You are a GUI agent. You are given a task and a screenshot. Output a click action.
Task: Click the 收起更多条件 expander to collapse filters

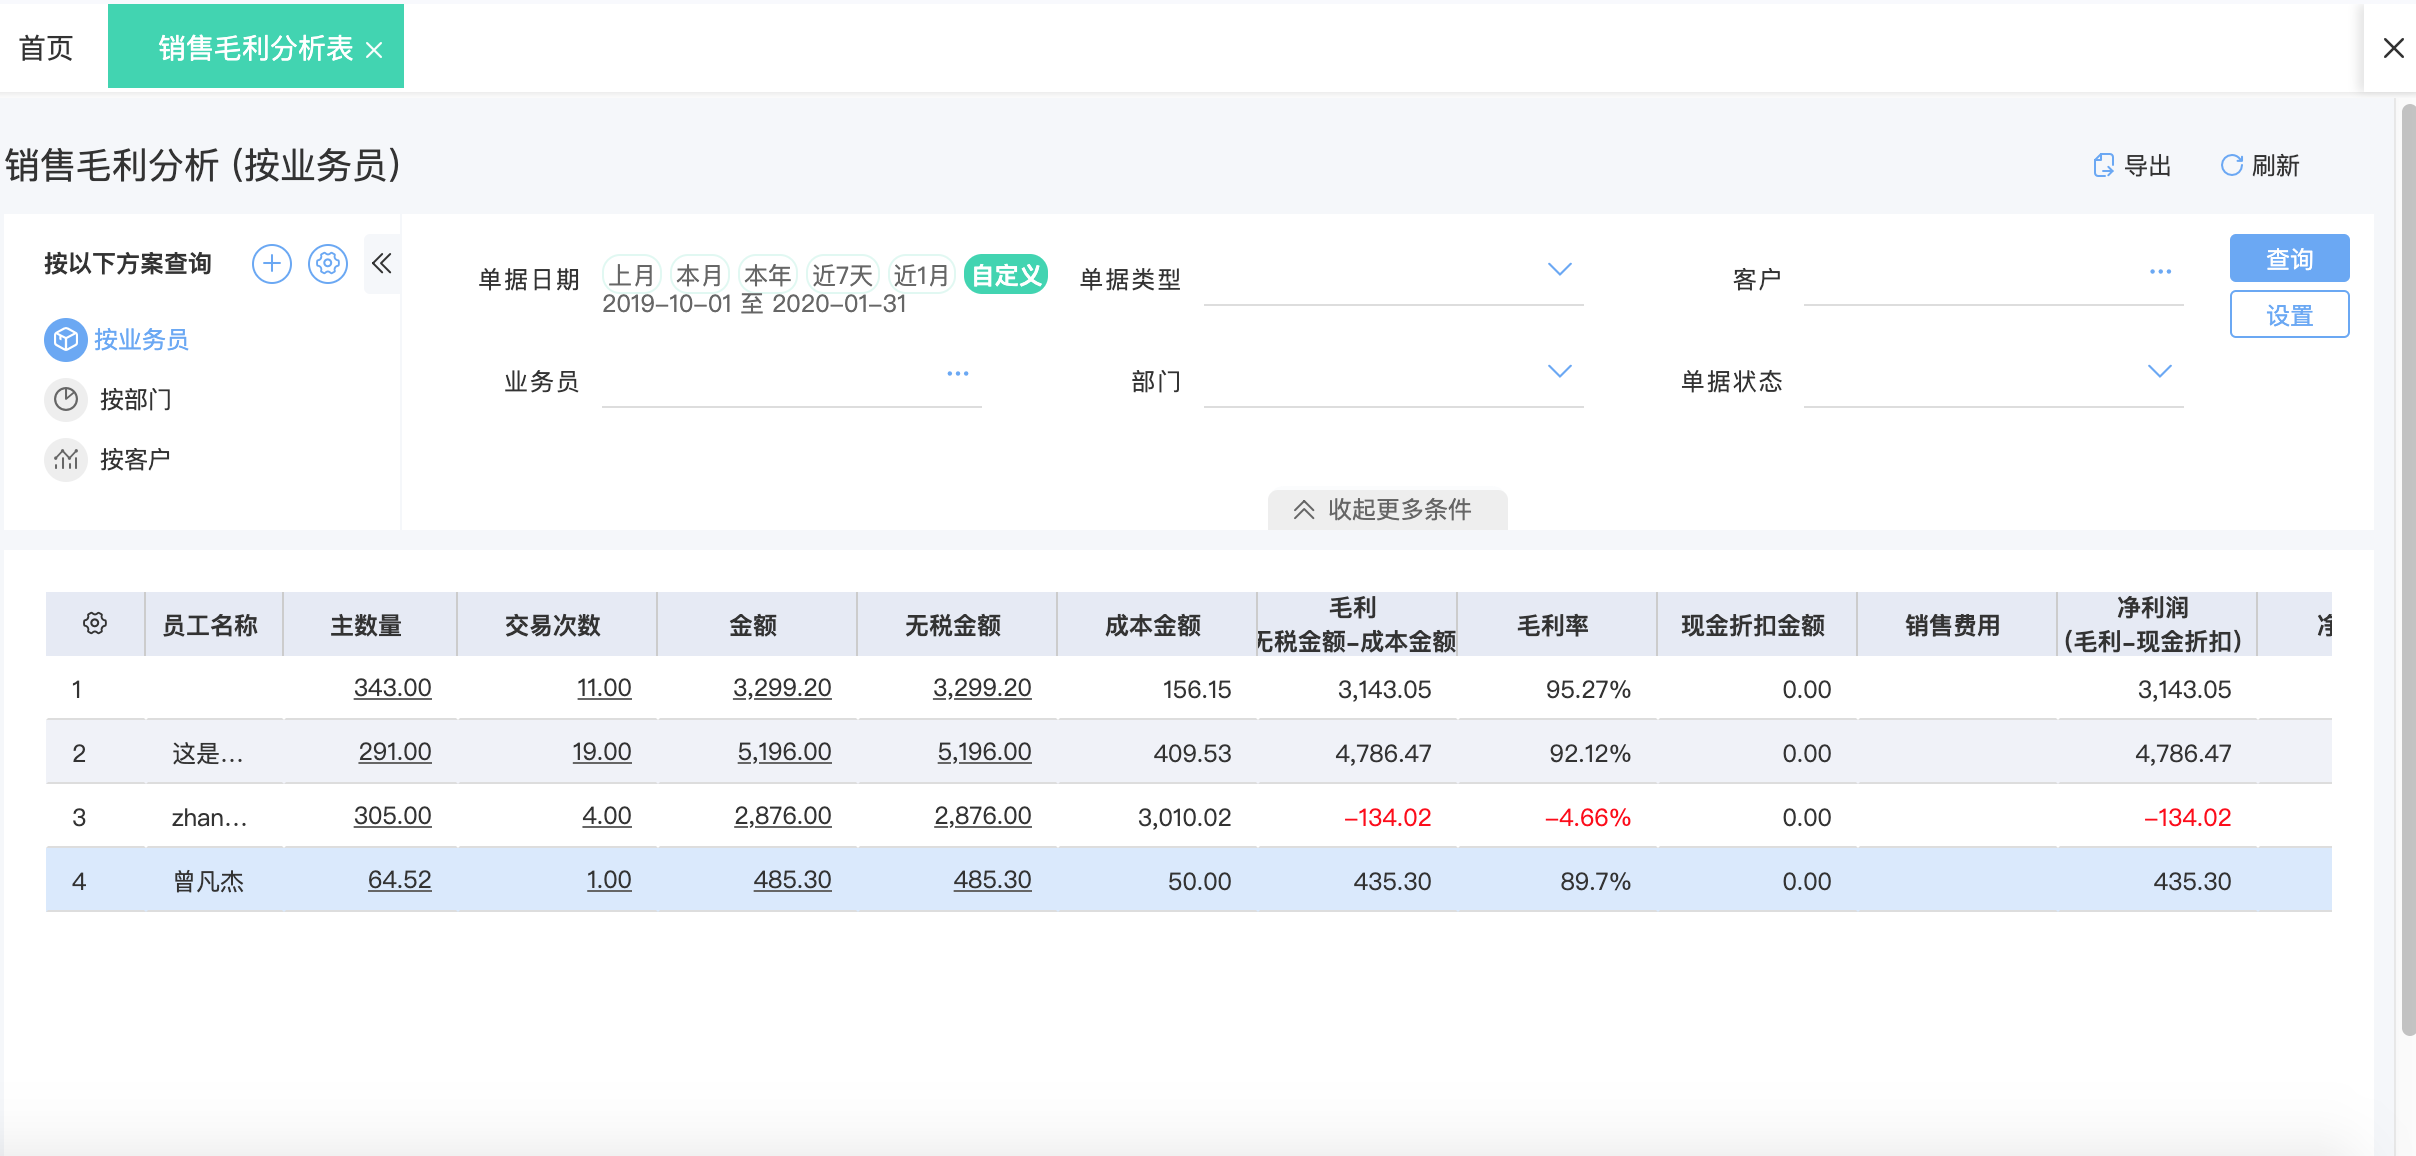click(1382, 510)
